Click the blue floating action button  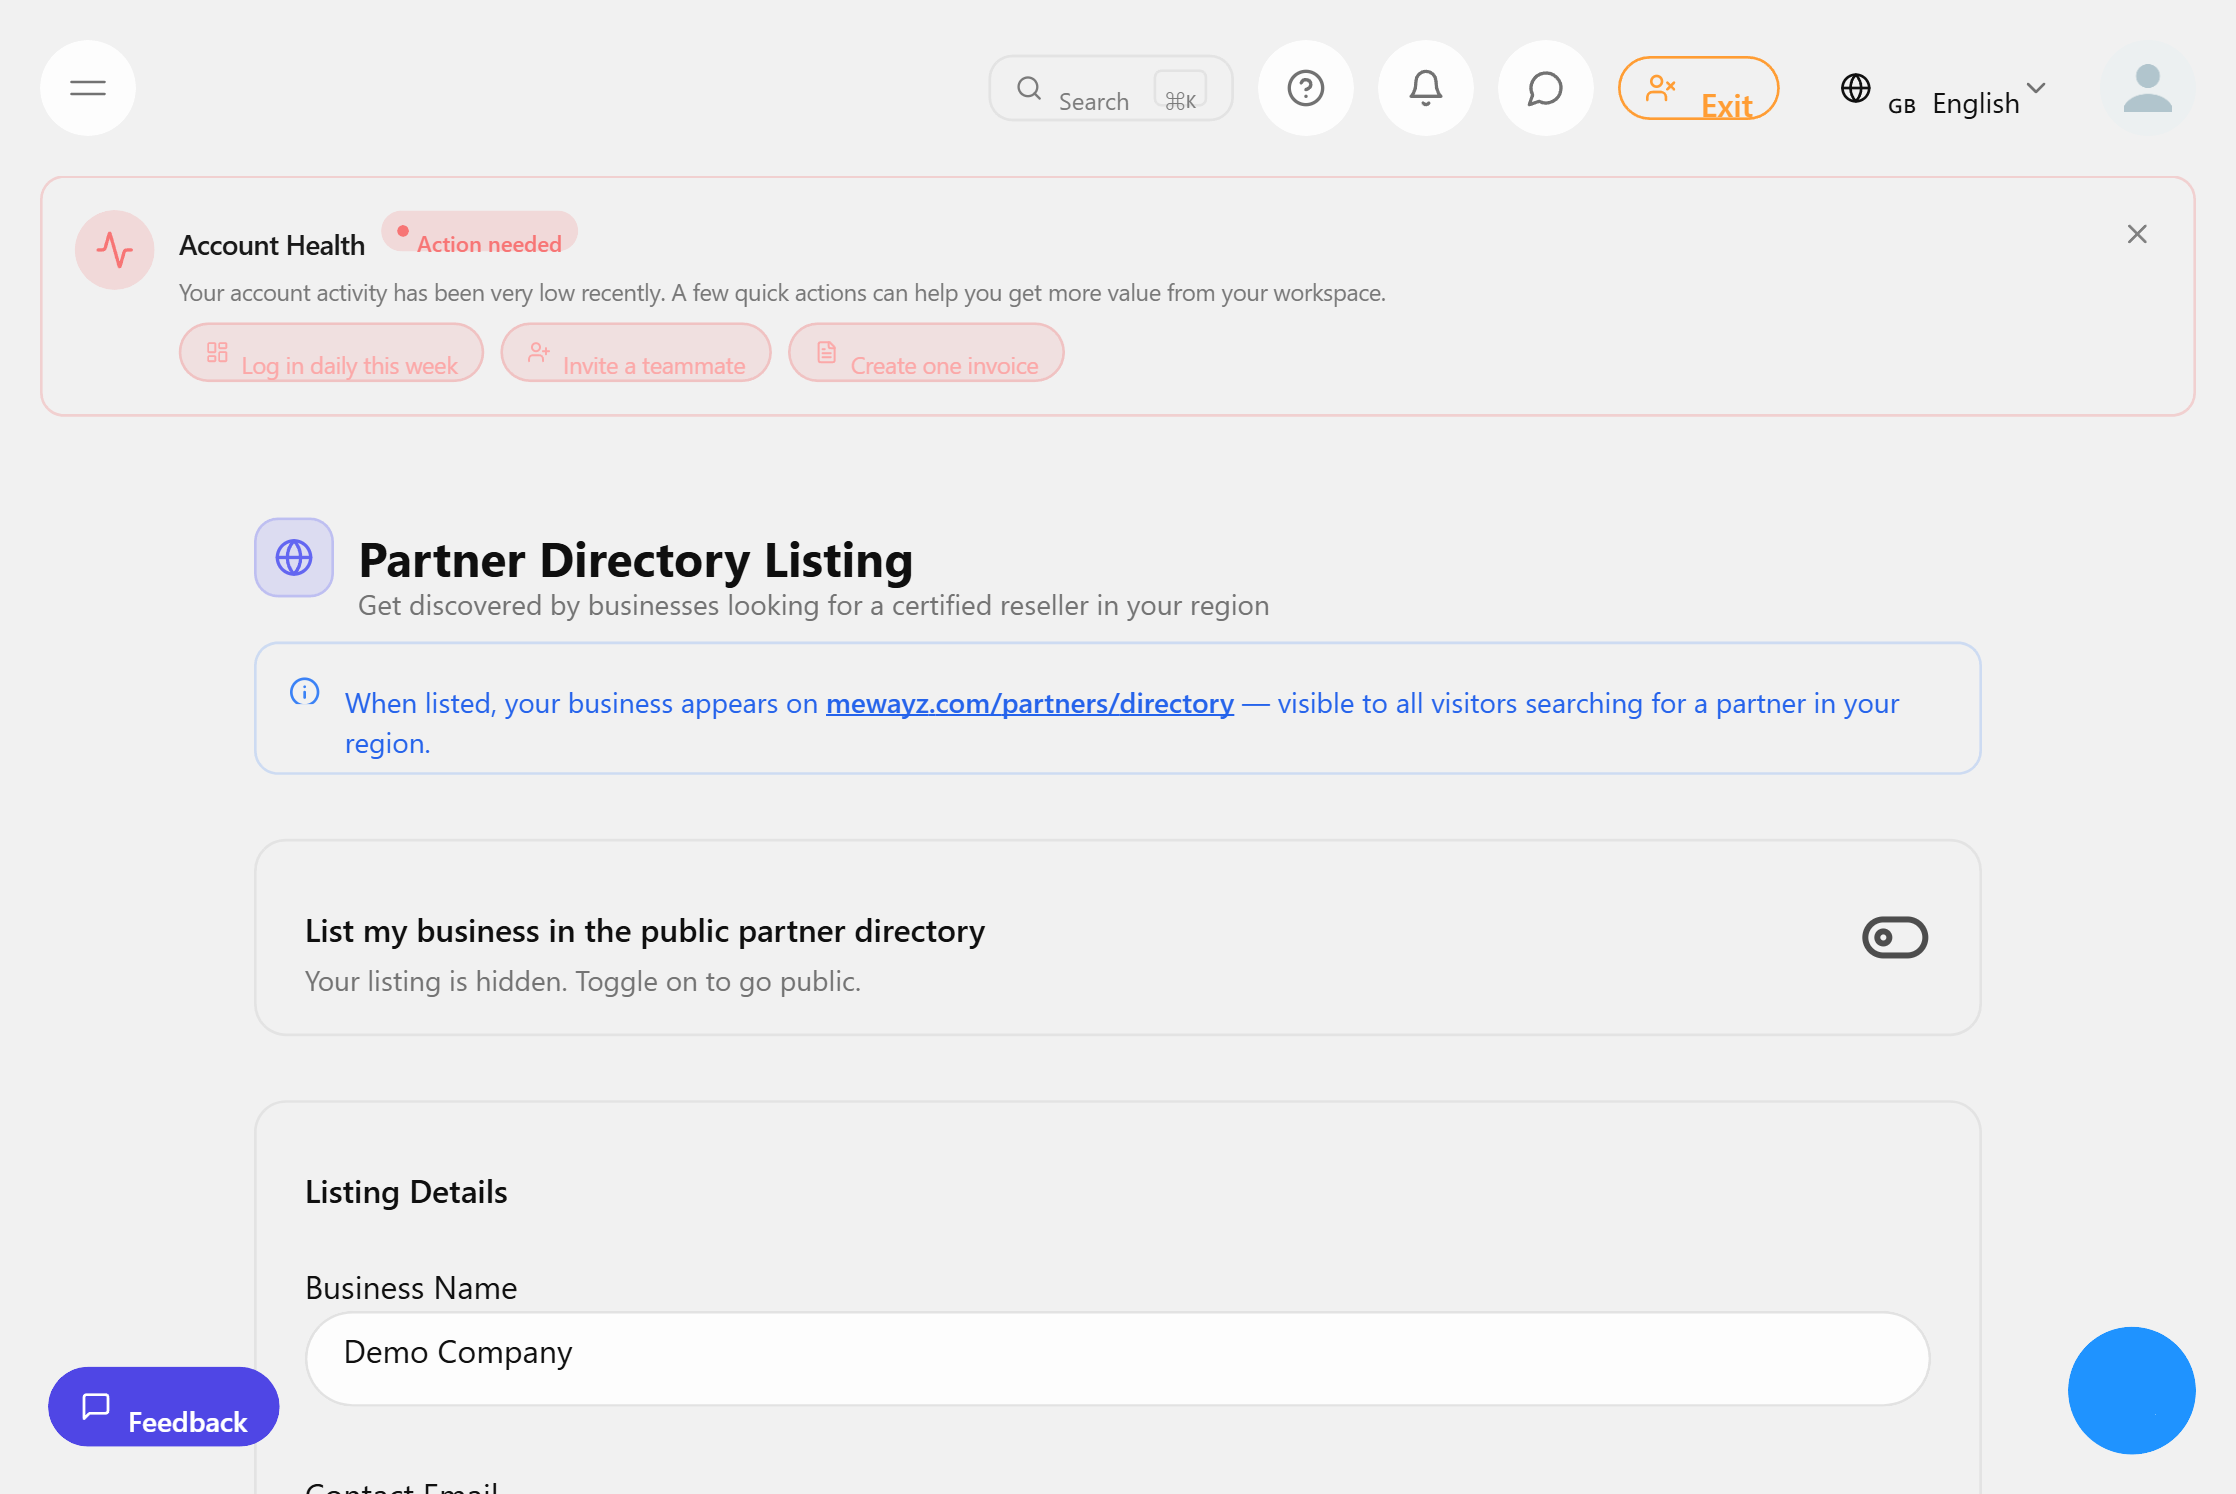(2131, 1389)
